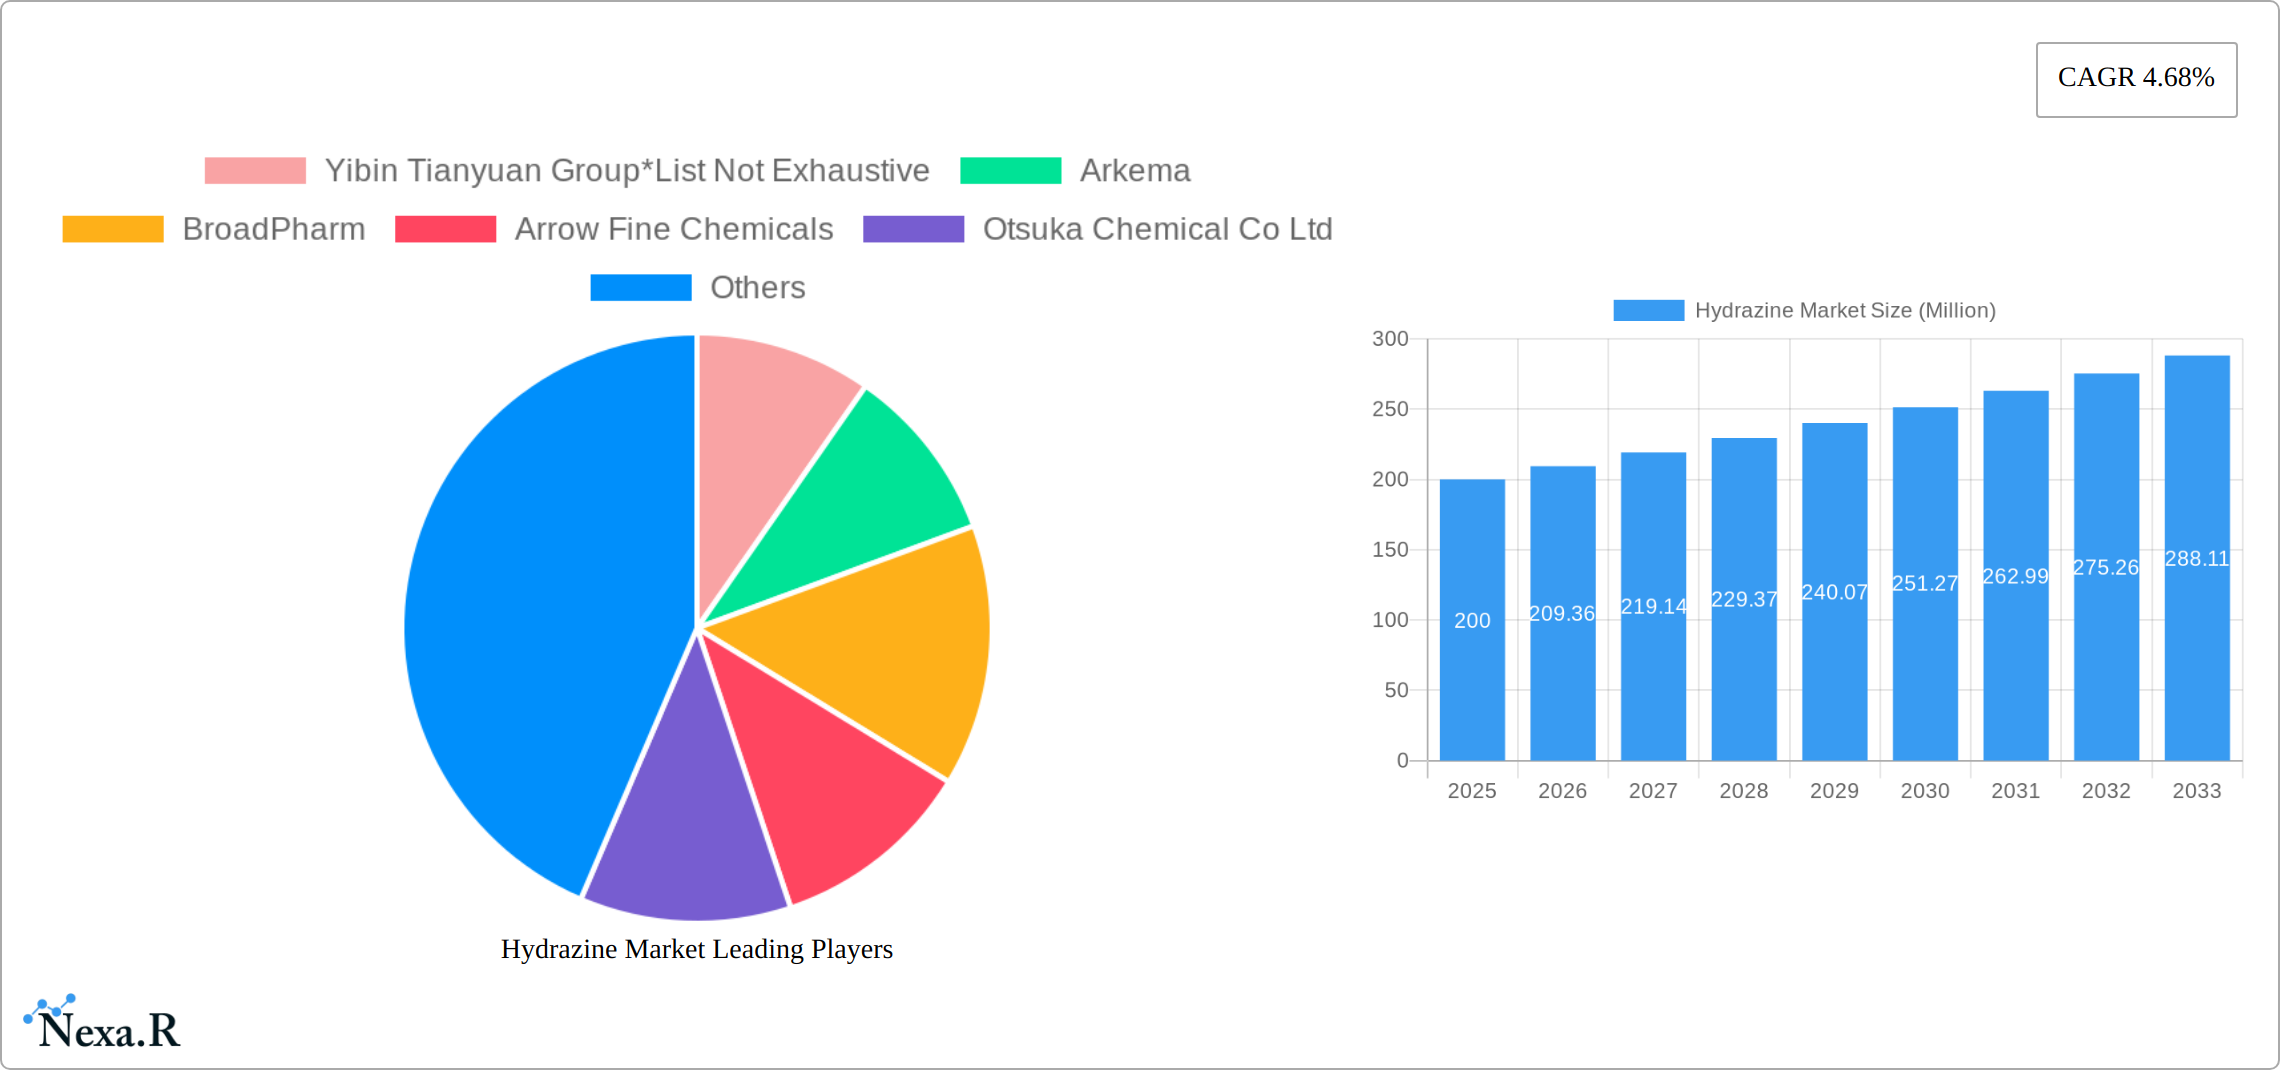This screenshot has width=2280, height=1070.
Task: Click the green Arkema legend swatch
Action: 1011,170
